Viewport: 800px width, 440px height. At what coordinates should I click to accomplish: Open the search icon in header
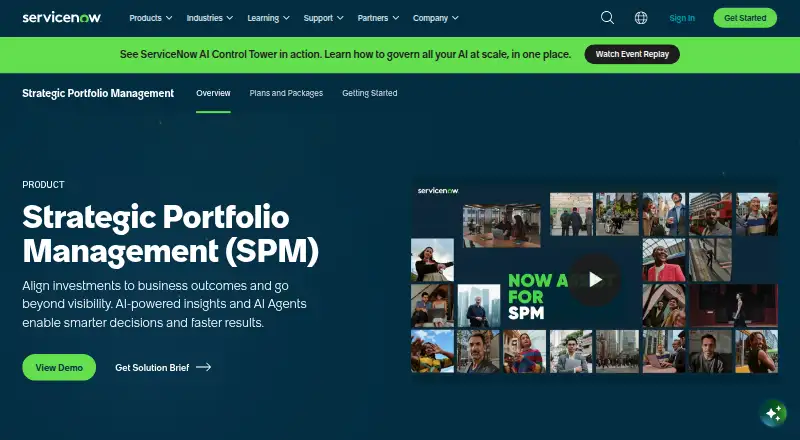[x=607, y=18]
